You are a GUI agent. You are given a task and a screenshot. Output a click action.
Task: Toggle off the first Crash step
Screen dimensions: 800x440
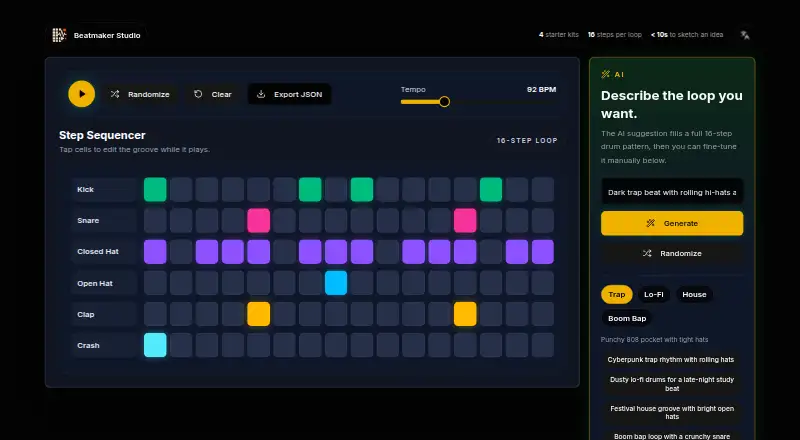click(x=155, y=346)
